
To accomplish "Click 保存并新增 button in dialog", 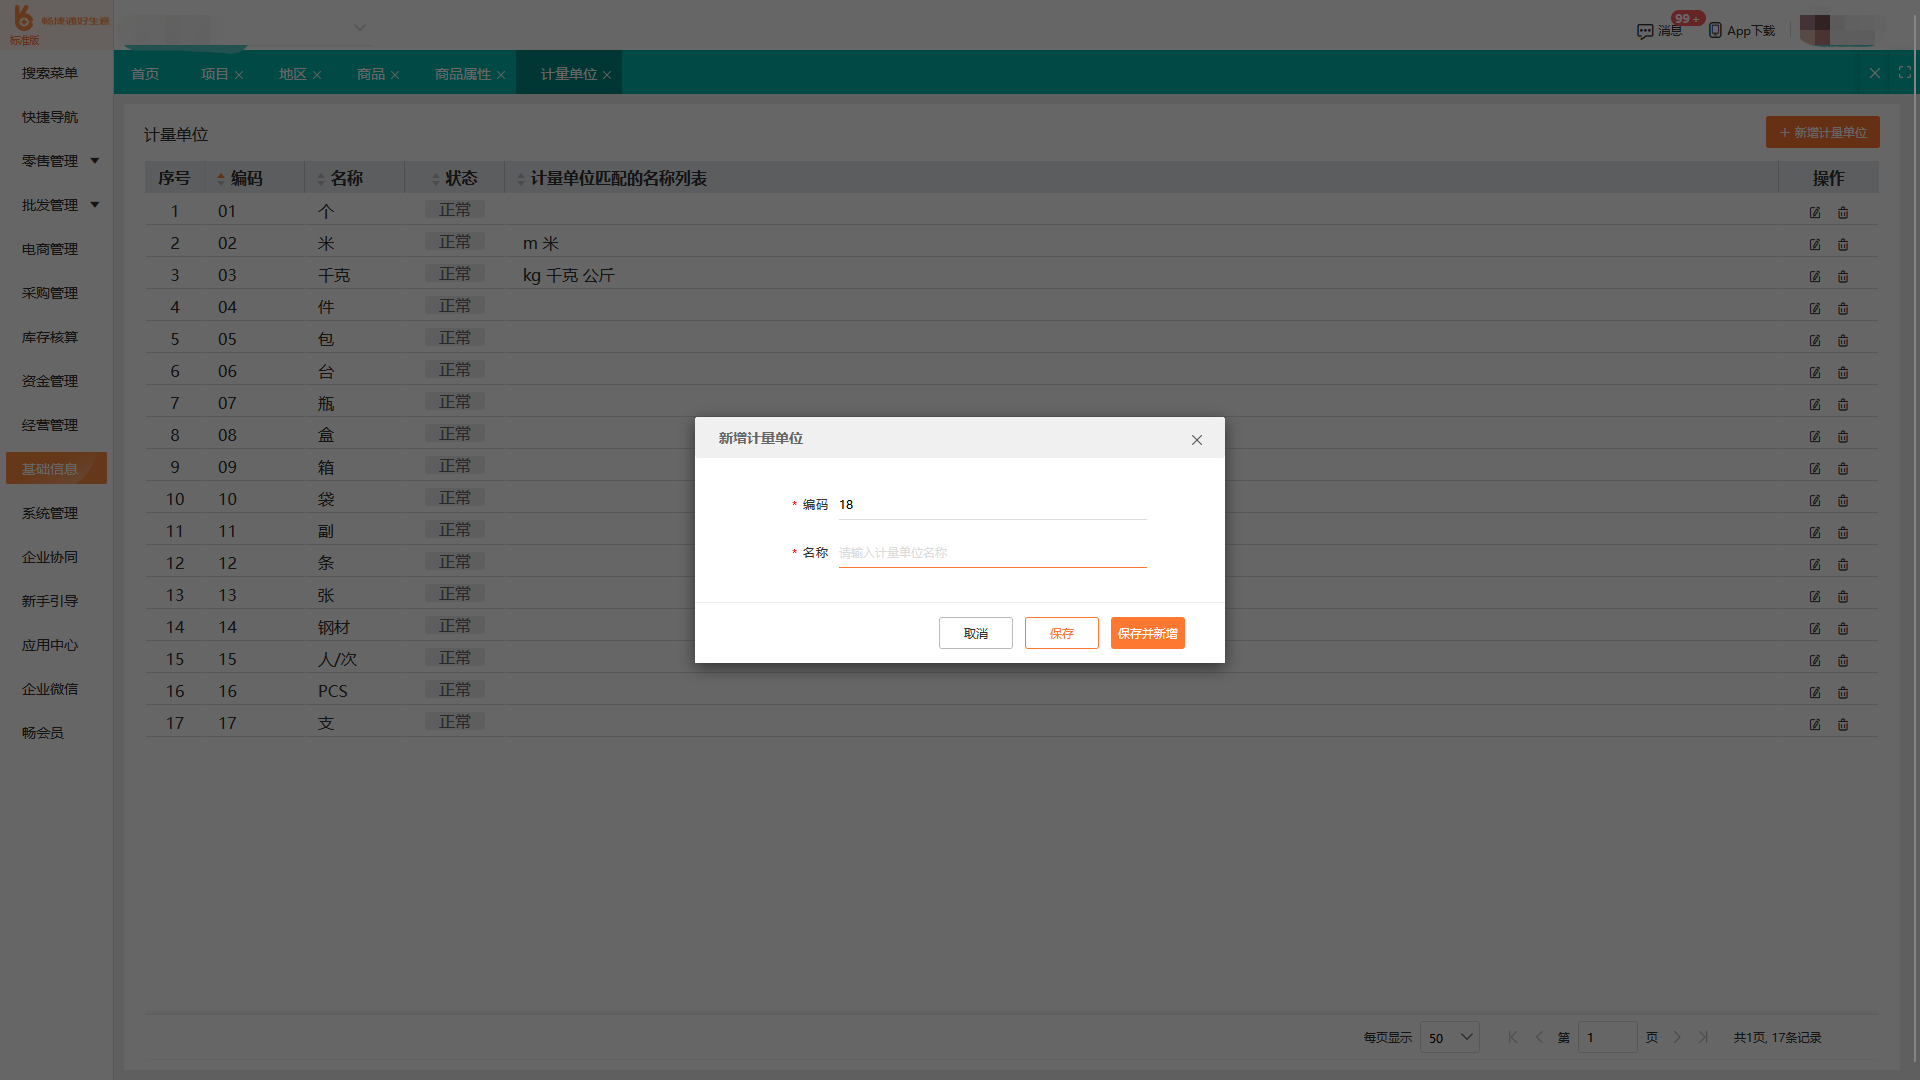I will (x=1147, y=633).
